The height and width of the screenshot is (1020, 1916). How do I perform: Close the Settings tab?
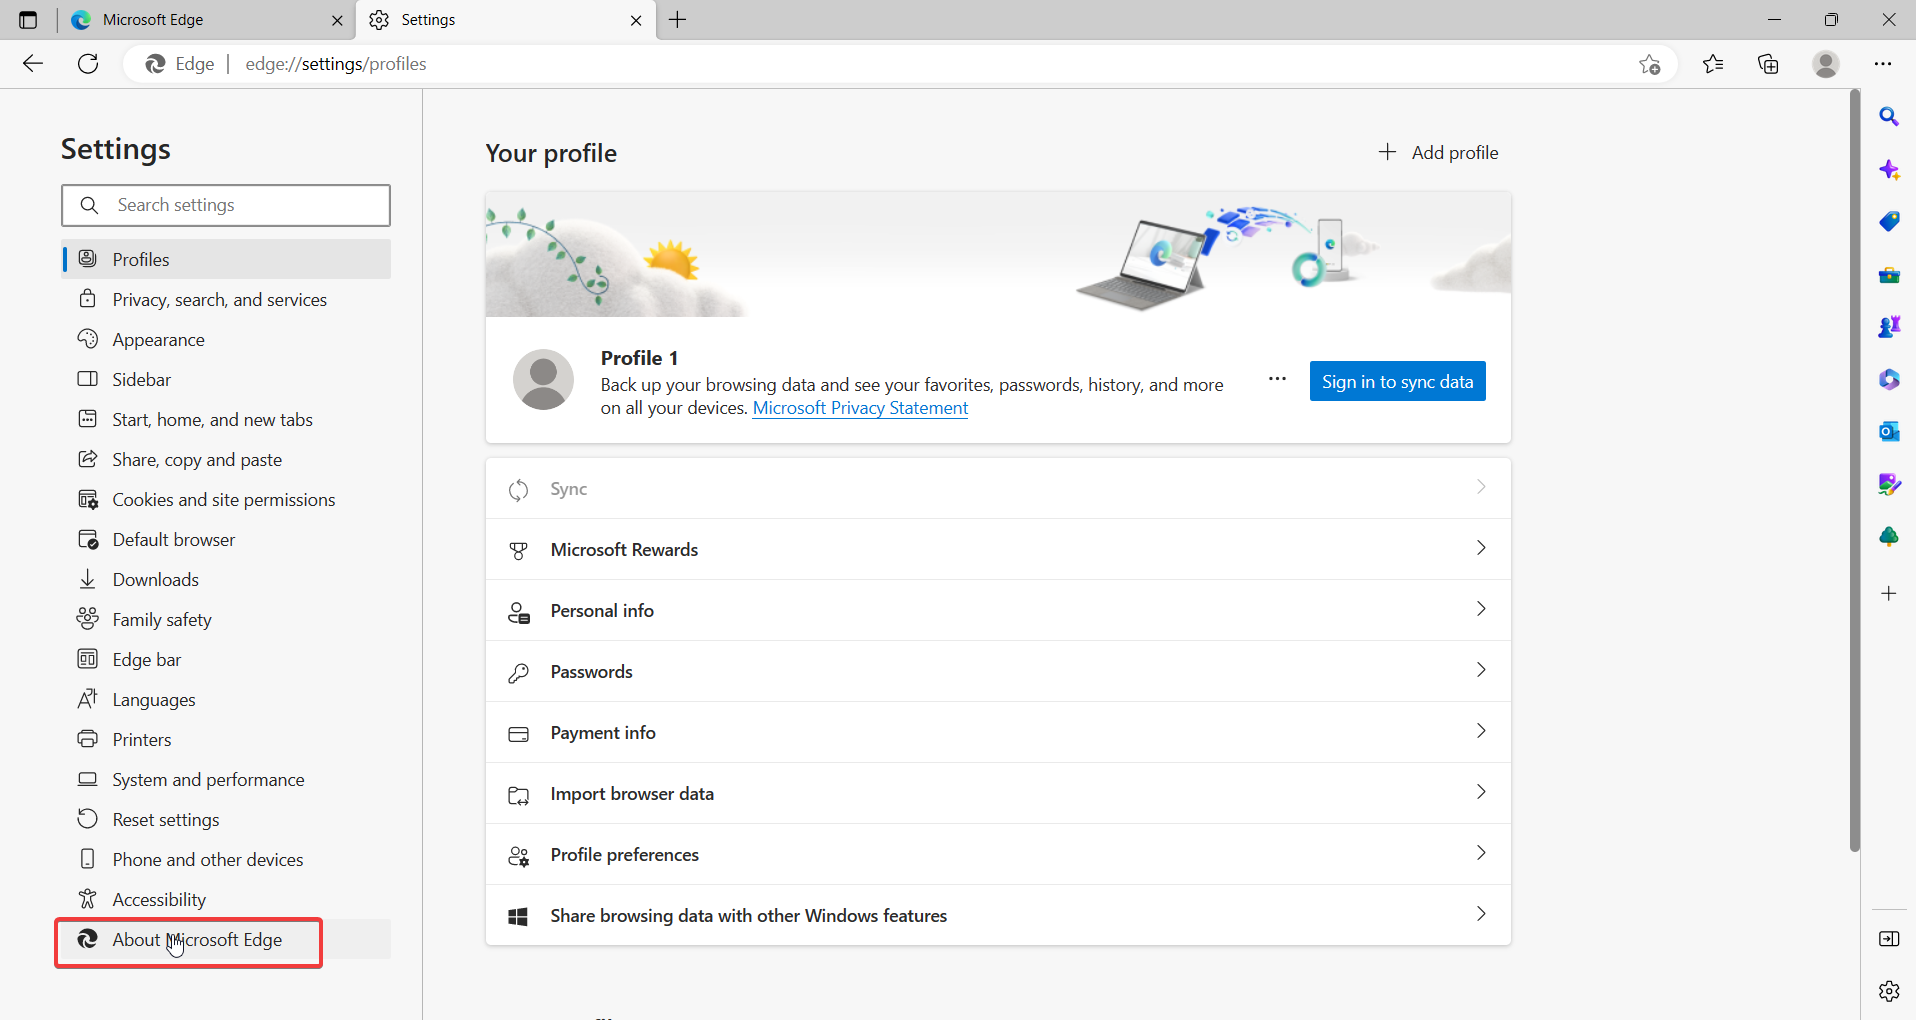pyautogui.click(x=636, y=20)
